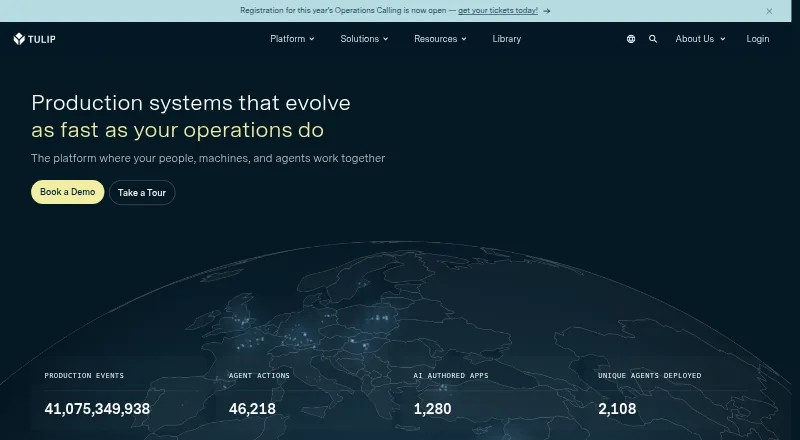
Task: Expand the Resources menu
Action: pyautogui.click(x=440, y=39)
